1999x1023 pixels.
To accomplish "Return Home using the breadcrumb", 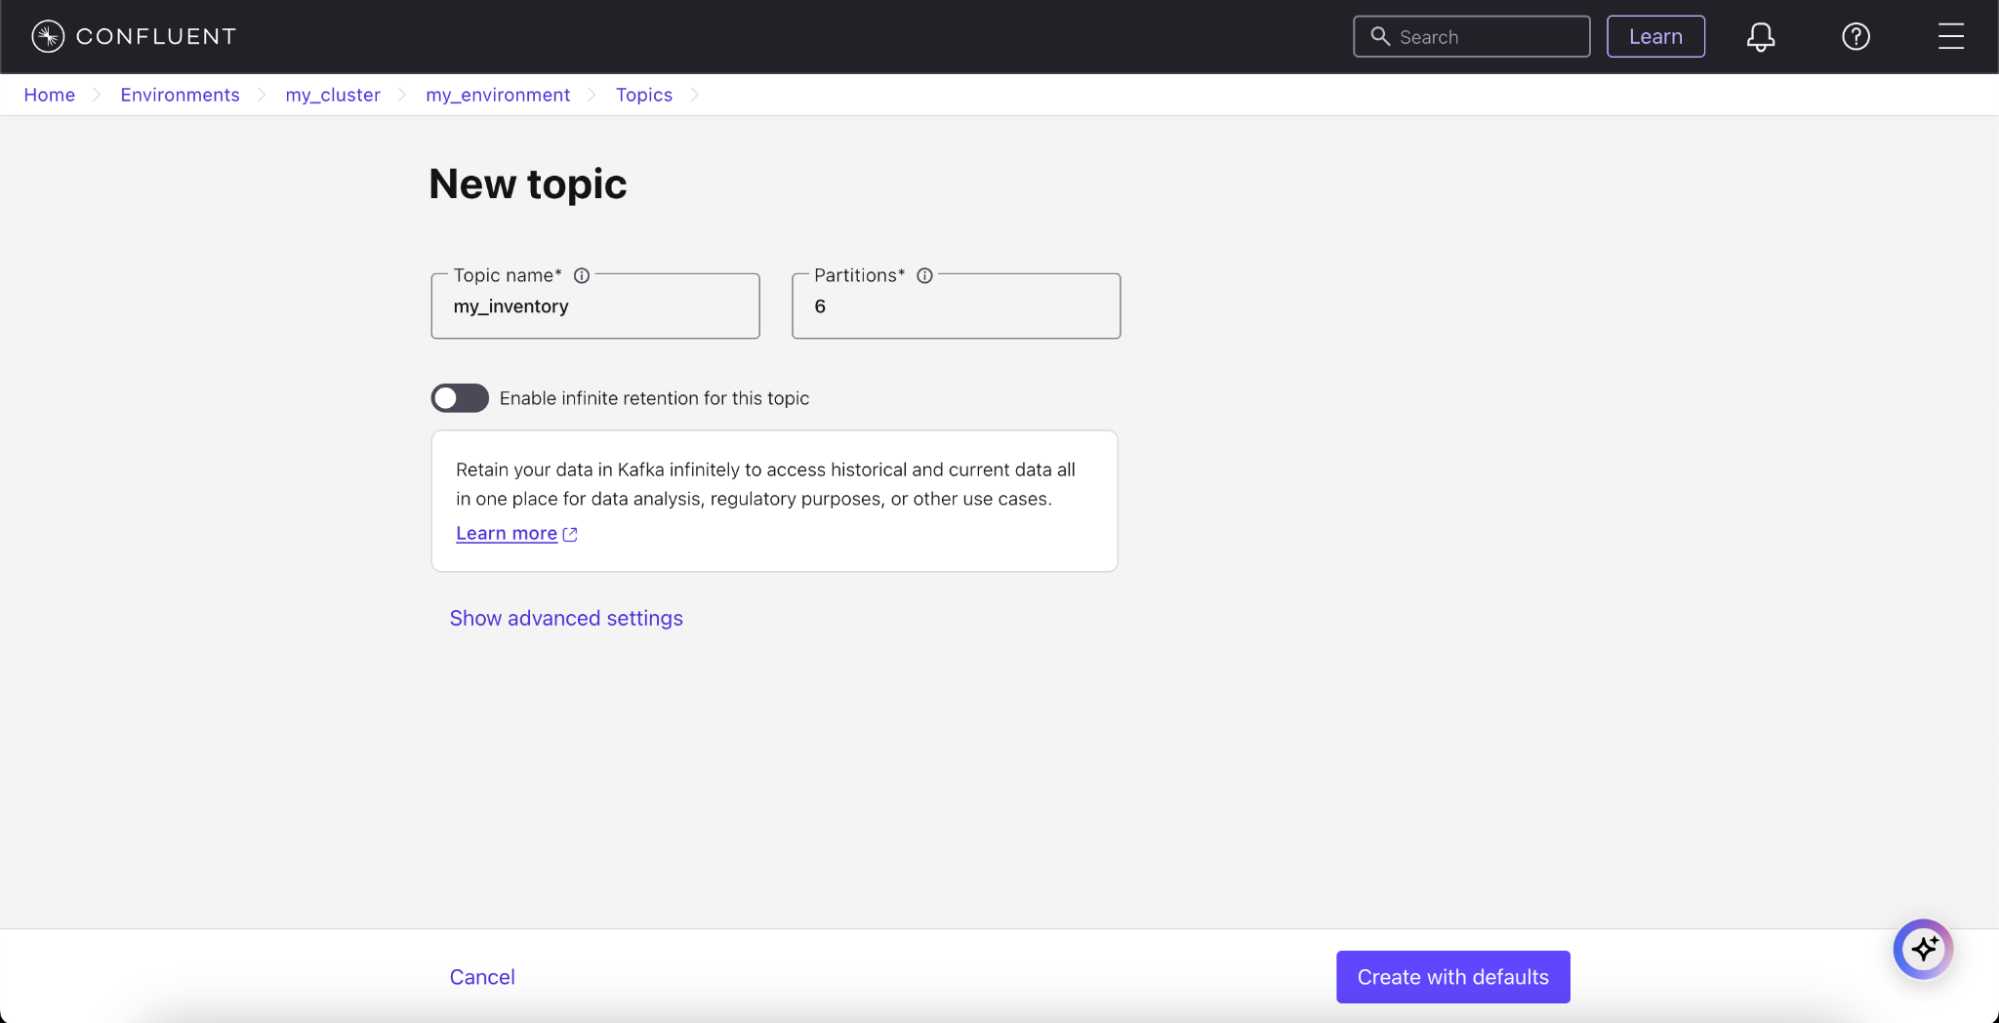I will click(x=49, y=94).
